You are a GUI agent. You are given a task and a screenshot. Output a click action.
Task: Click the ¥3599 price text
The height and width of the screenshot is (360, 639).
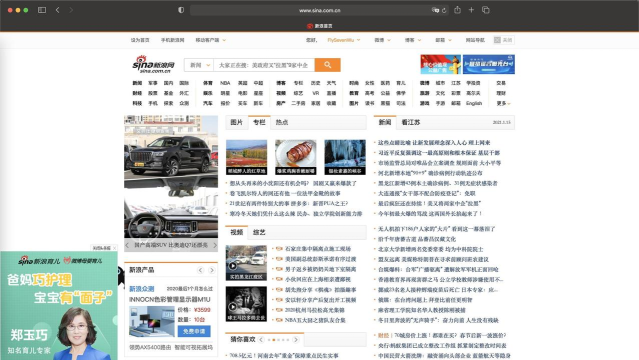click(202, 310)
